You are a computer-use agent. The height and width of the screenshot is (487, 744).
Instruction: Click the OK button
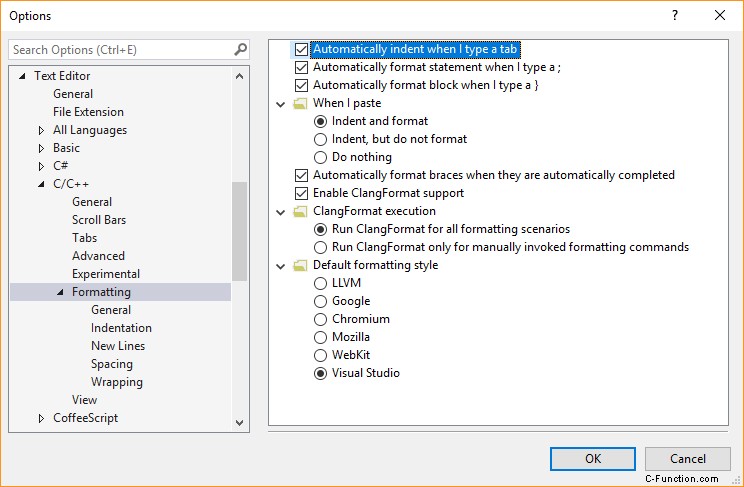tap(593, 458)
